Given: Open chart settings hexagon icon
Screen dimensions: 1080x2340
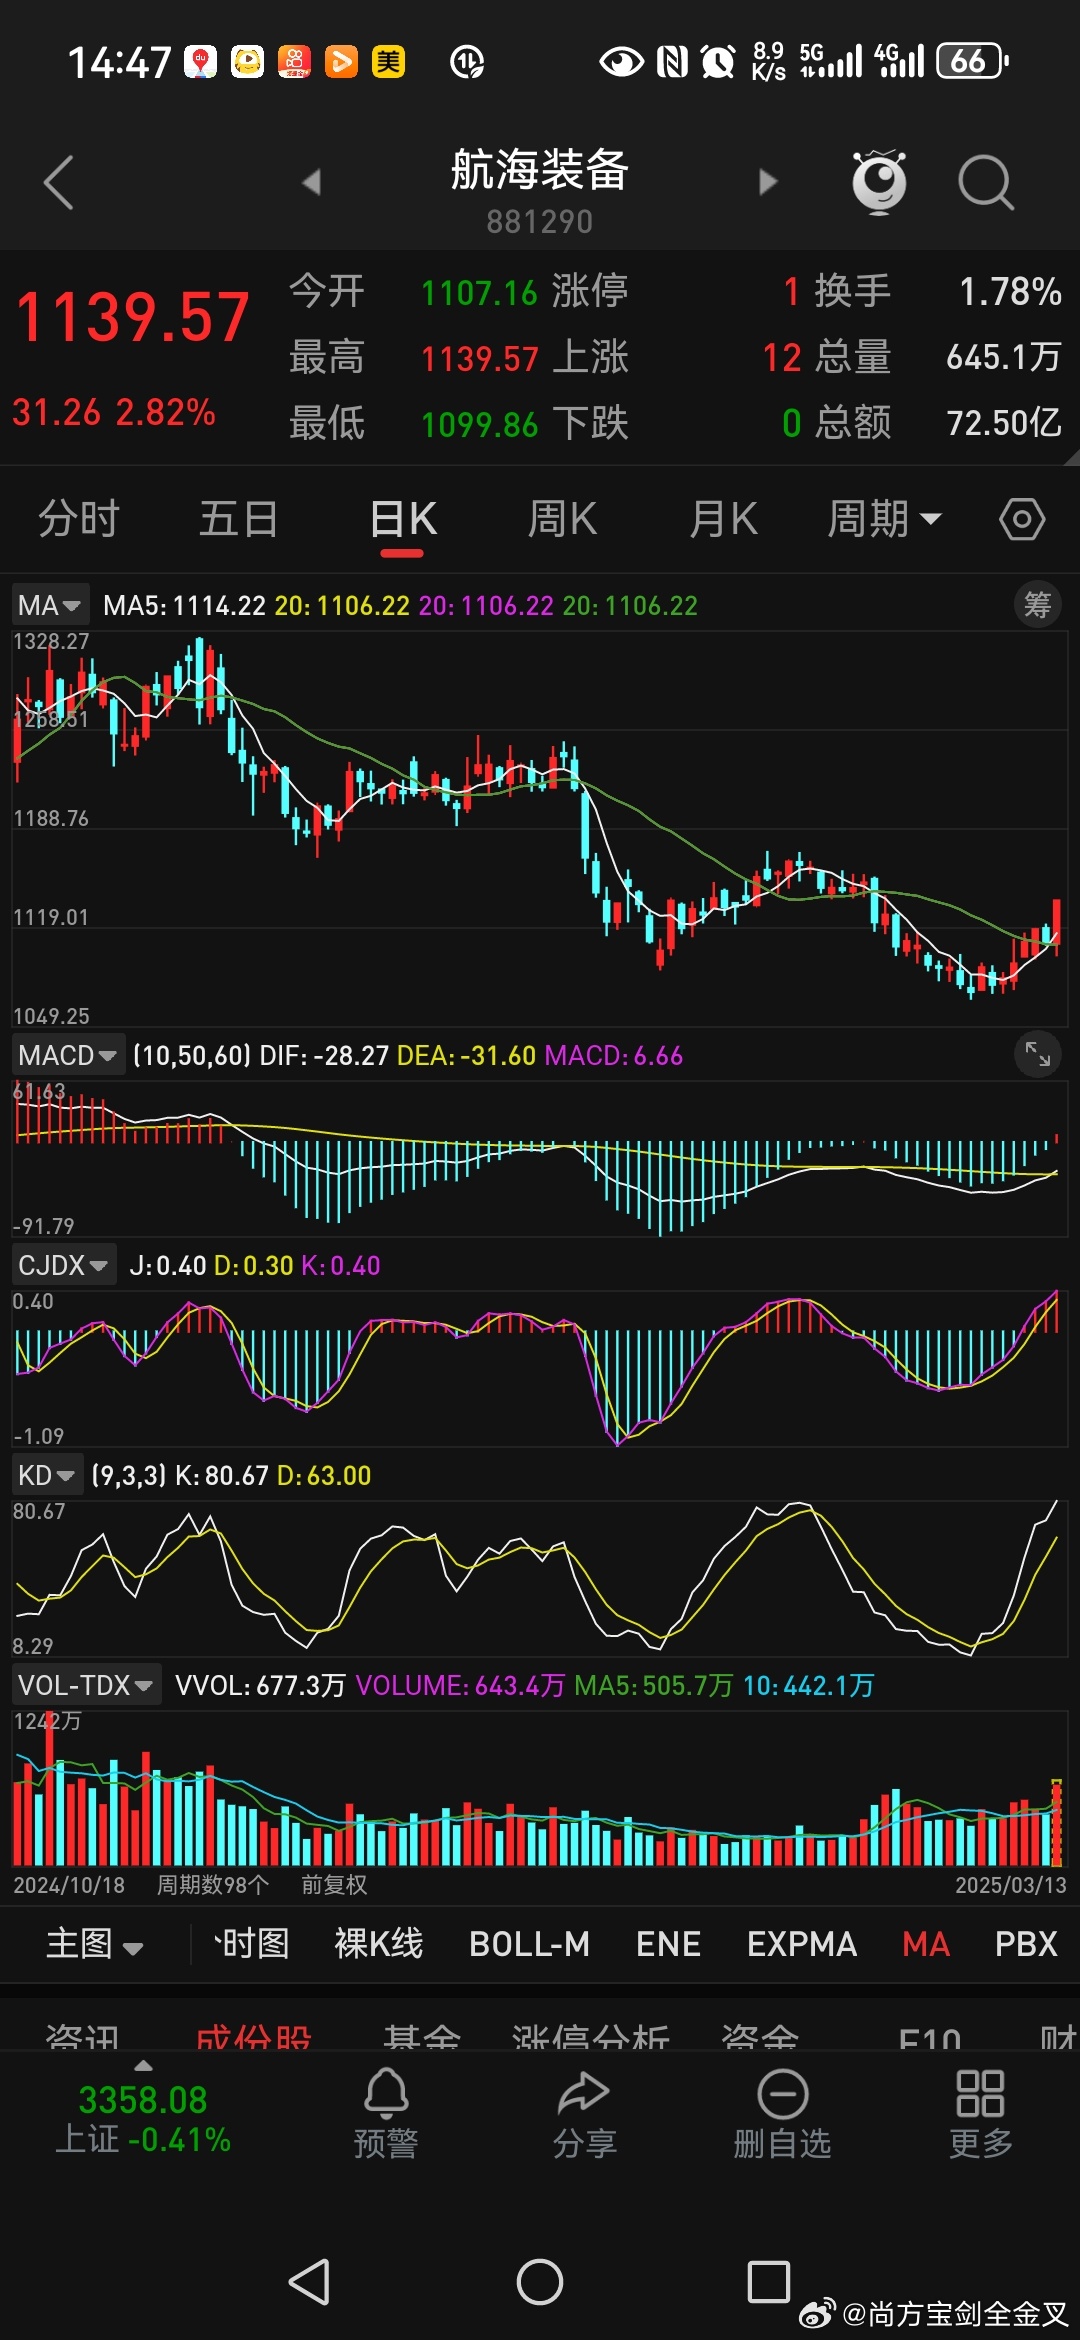Looking at the screenshot, I should (1022, 520).
